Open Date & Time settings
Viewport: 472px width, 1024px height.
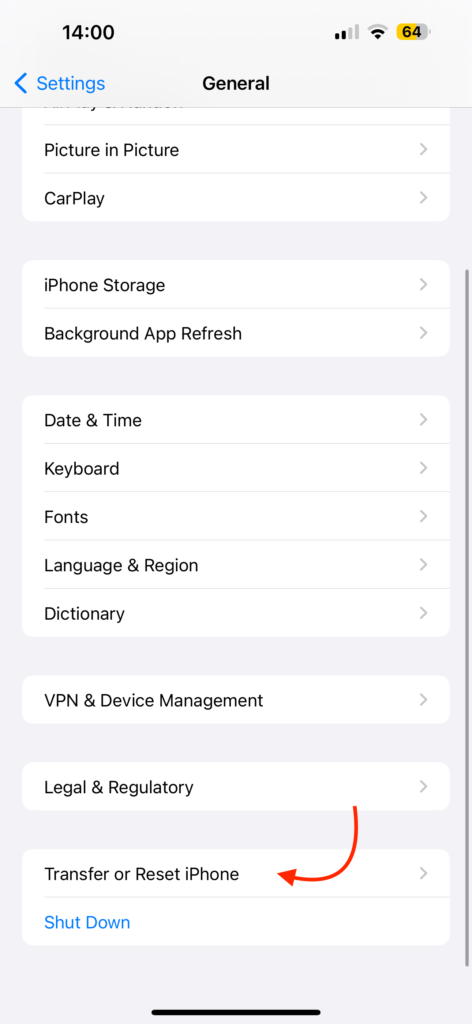236,420
